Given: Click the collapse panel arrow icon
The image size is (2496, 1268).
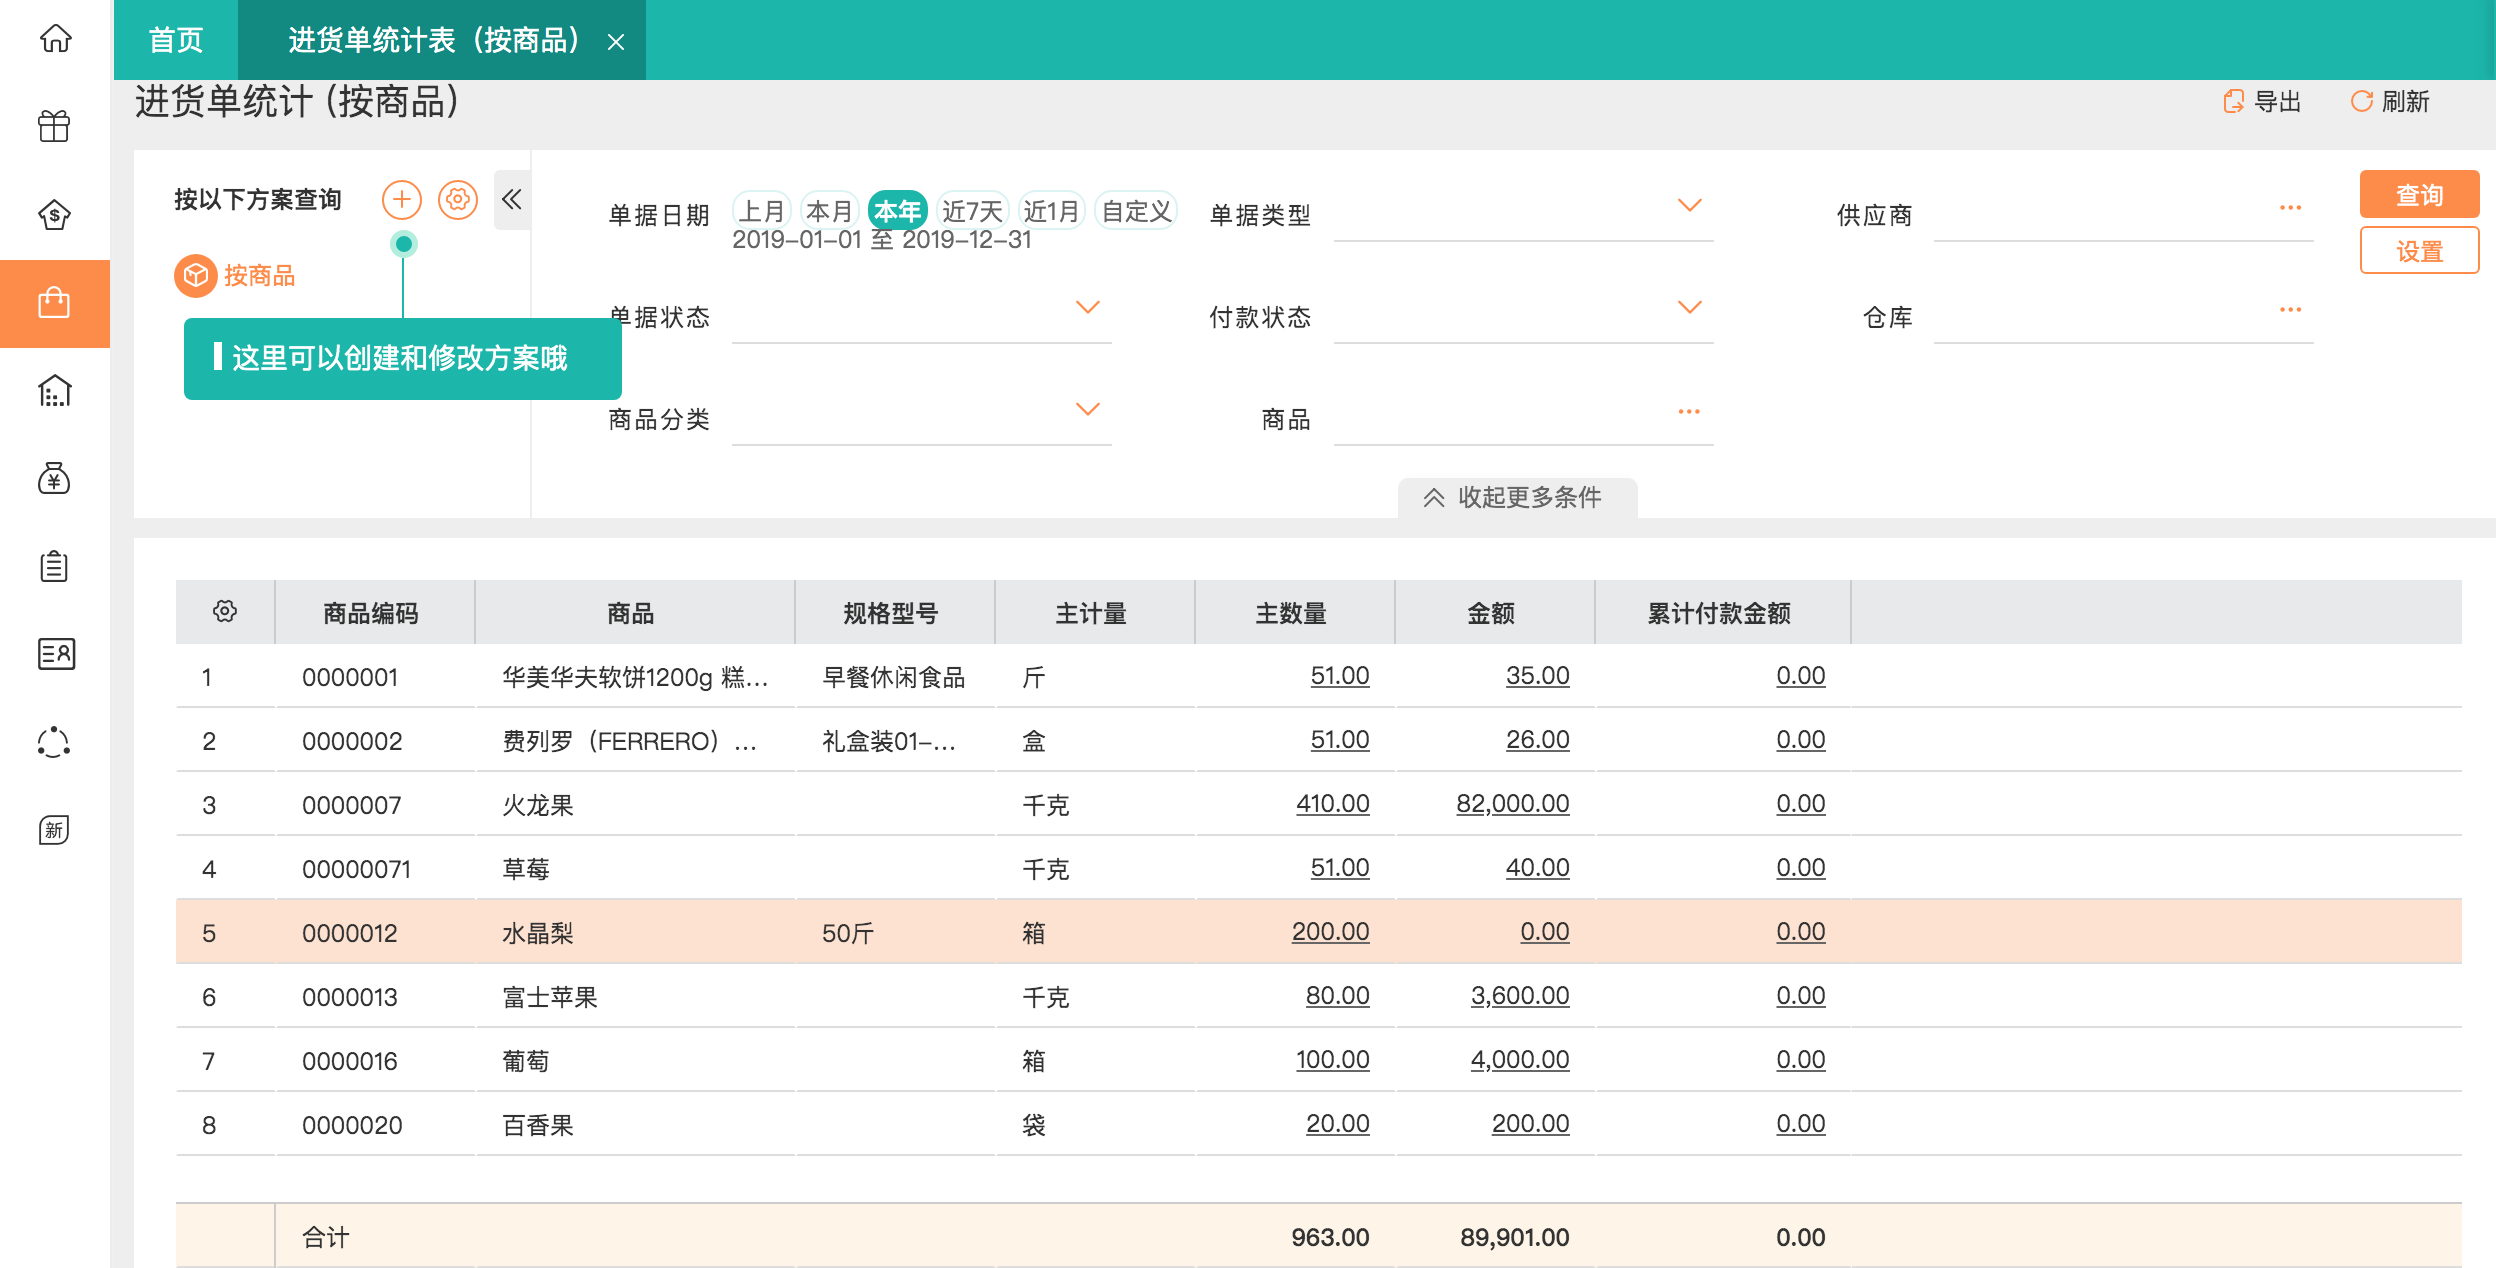Looking at the screenshot, I should tap(512, 197).
